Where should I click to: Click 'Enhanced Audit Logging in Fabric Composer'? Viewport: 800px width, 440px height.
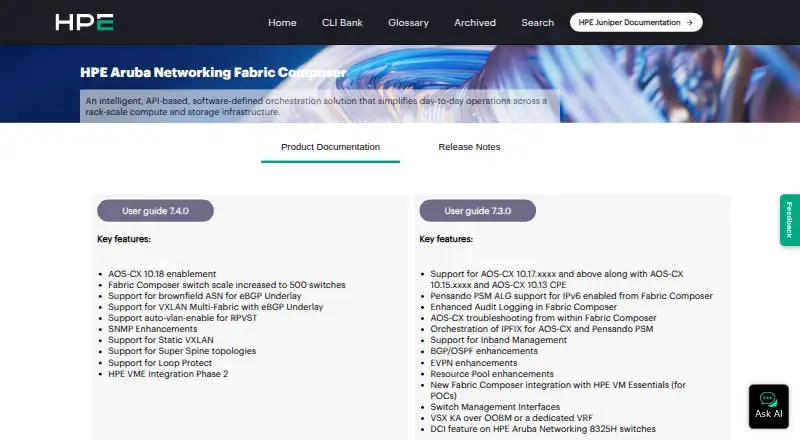pyautogui.click(x=523, y=307)
